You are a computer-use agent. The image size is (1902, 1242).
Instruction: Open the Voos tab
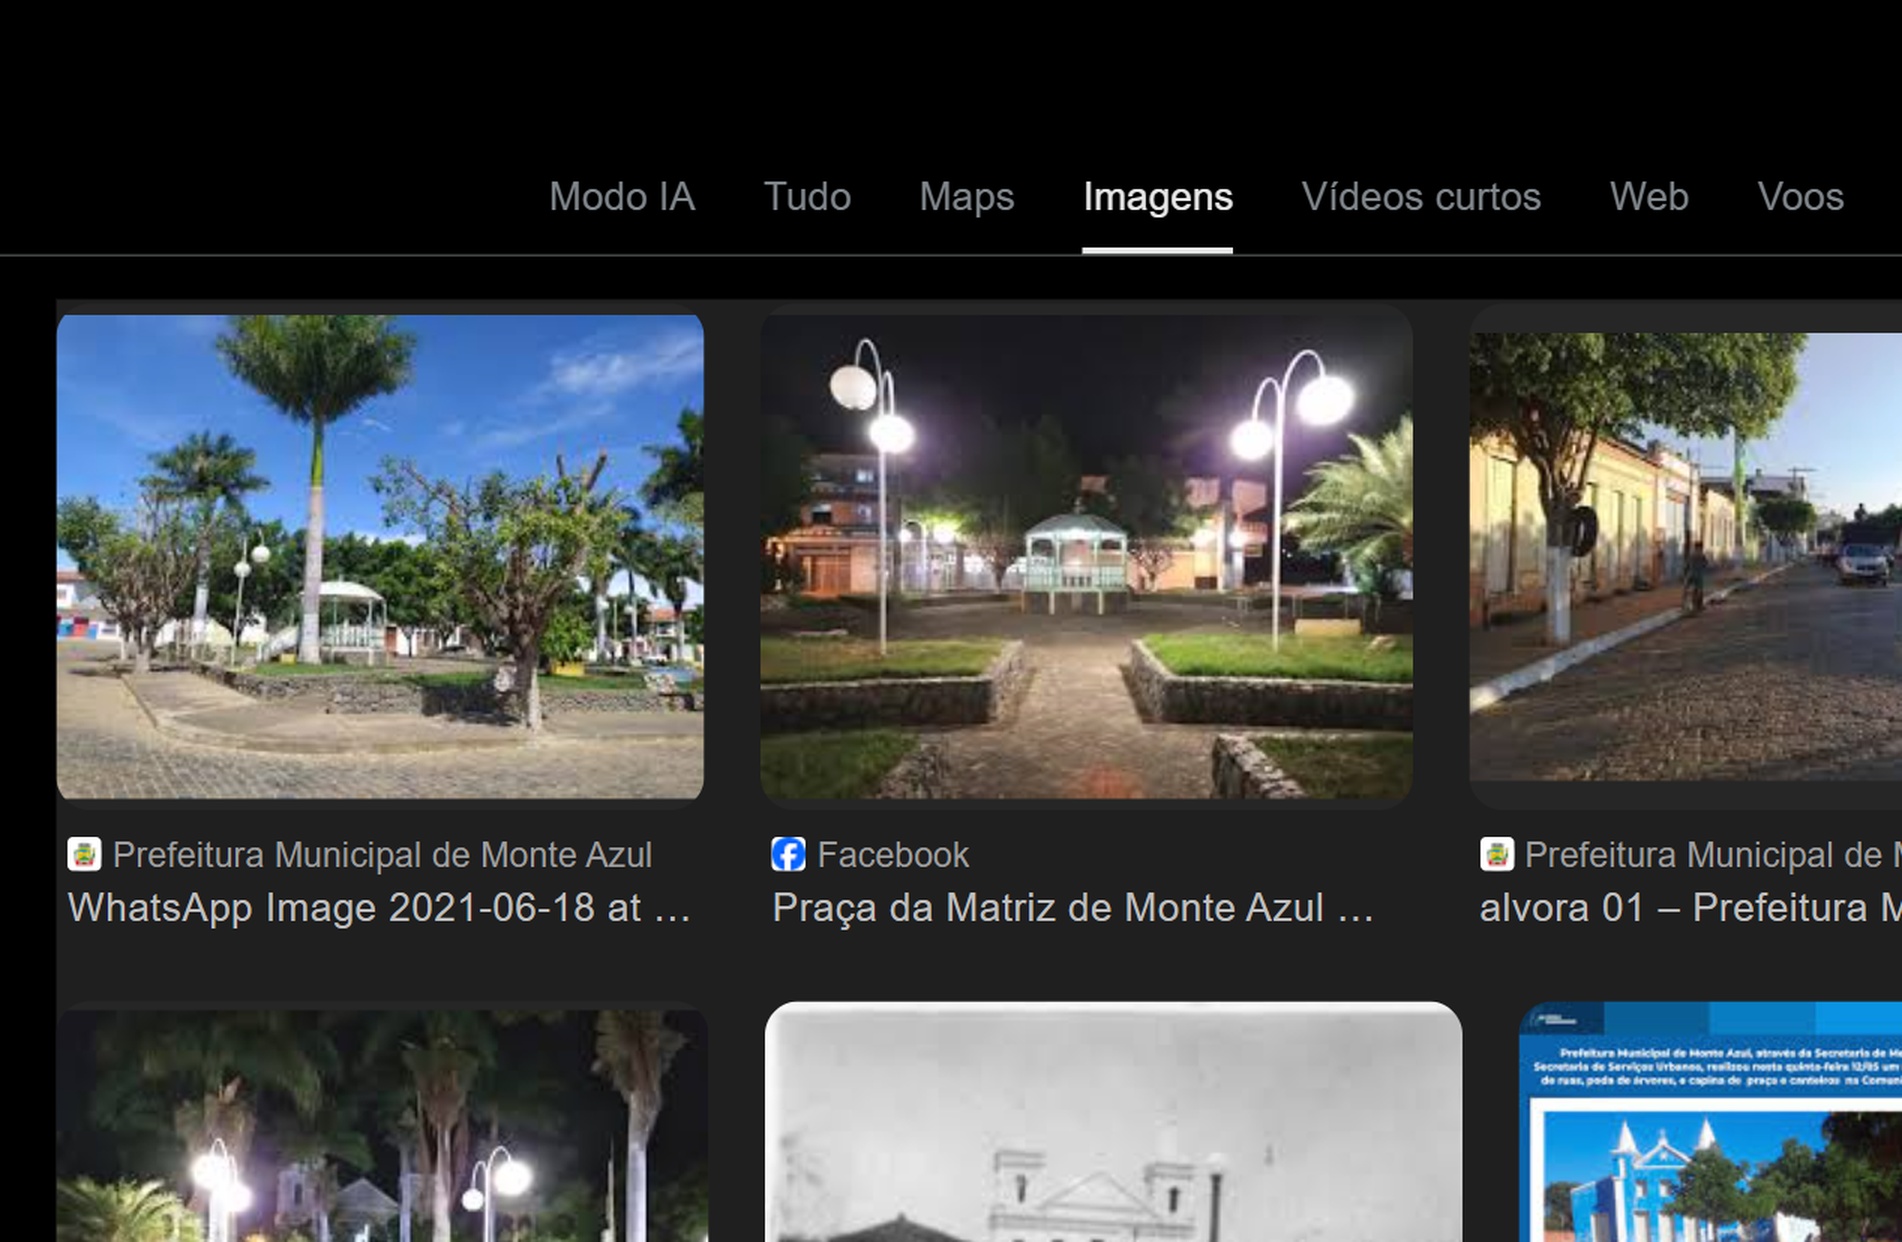point(1800,197)
